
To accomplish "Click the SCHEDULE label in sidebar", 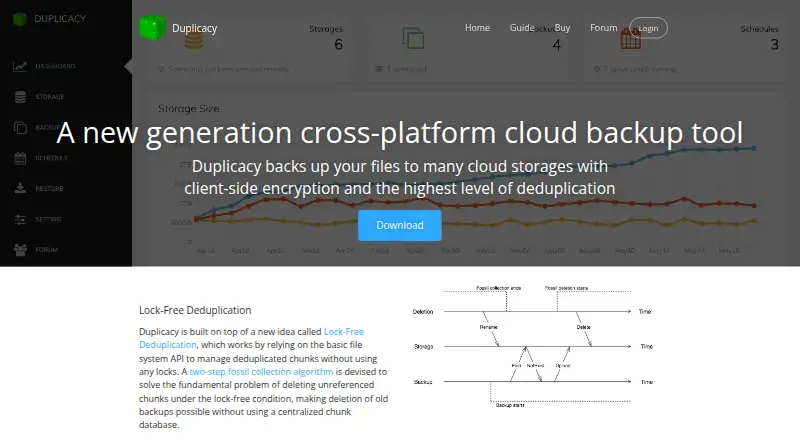I will point(52,158).
